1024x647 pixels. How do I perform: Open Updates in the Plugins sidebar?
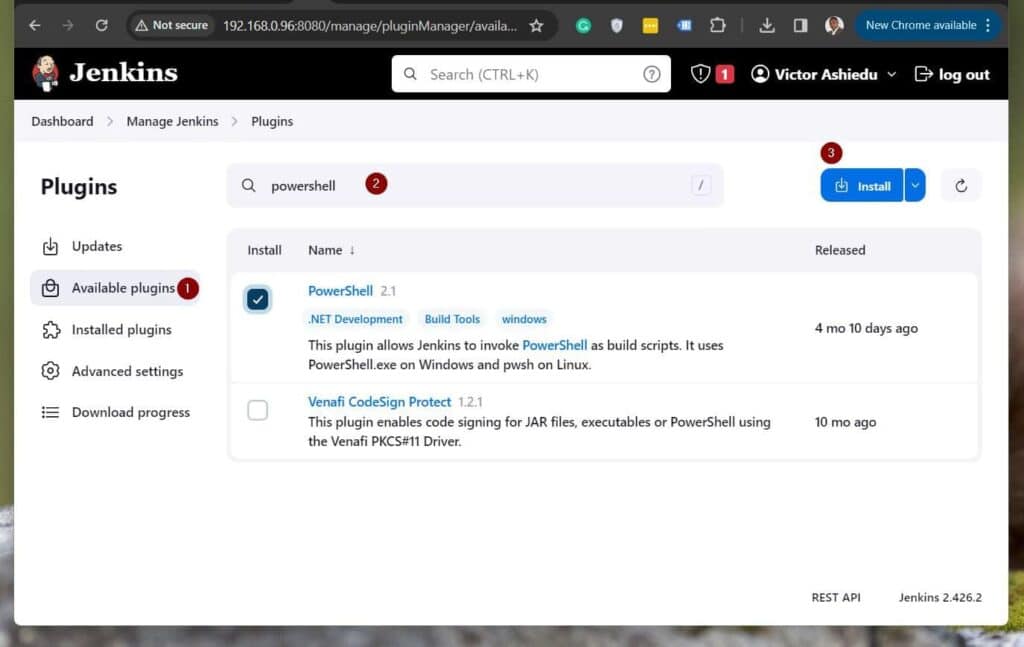tap(96, 246)
